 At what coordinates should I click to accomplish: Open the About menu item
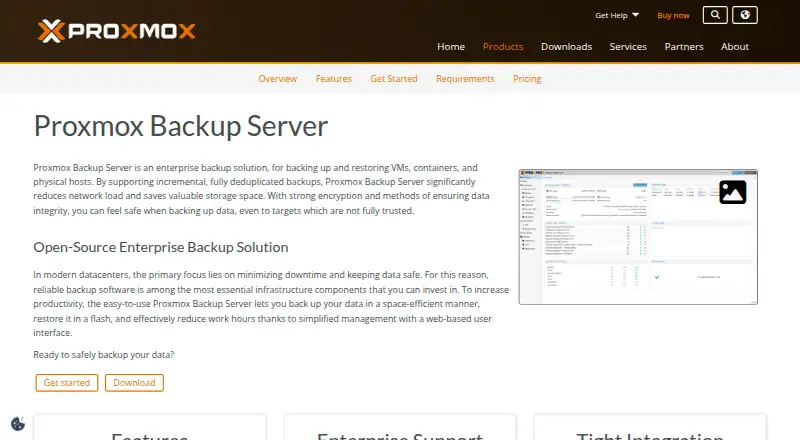click(x=735, y=46)
